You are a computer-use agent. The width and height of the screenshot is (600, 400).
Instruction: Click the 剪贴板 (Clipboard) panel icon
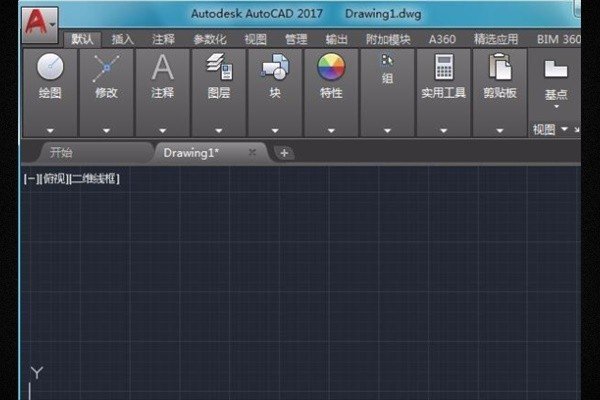coord(499,67)
